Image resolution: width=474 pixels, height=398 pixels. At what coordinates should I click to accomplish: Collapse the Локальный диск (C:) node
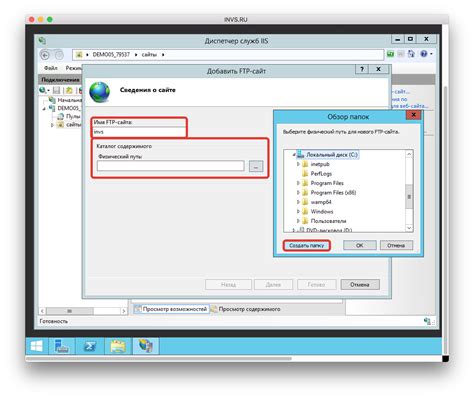point(294,155)
